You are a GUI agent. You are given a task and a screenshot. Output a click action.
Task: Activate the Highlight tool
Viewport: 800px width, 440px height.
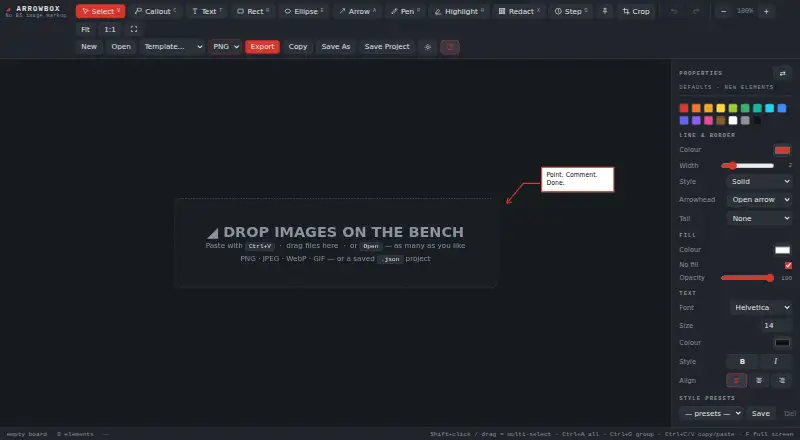point(459,11)
